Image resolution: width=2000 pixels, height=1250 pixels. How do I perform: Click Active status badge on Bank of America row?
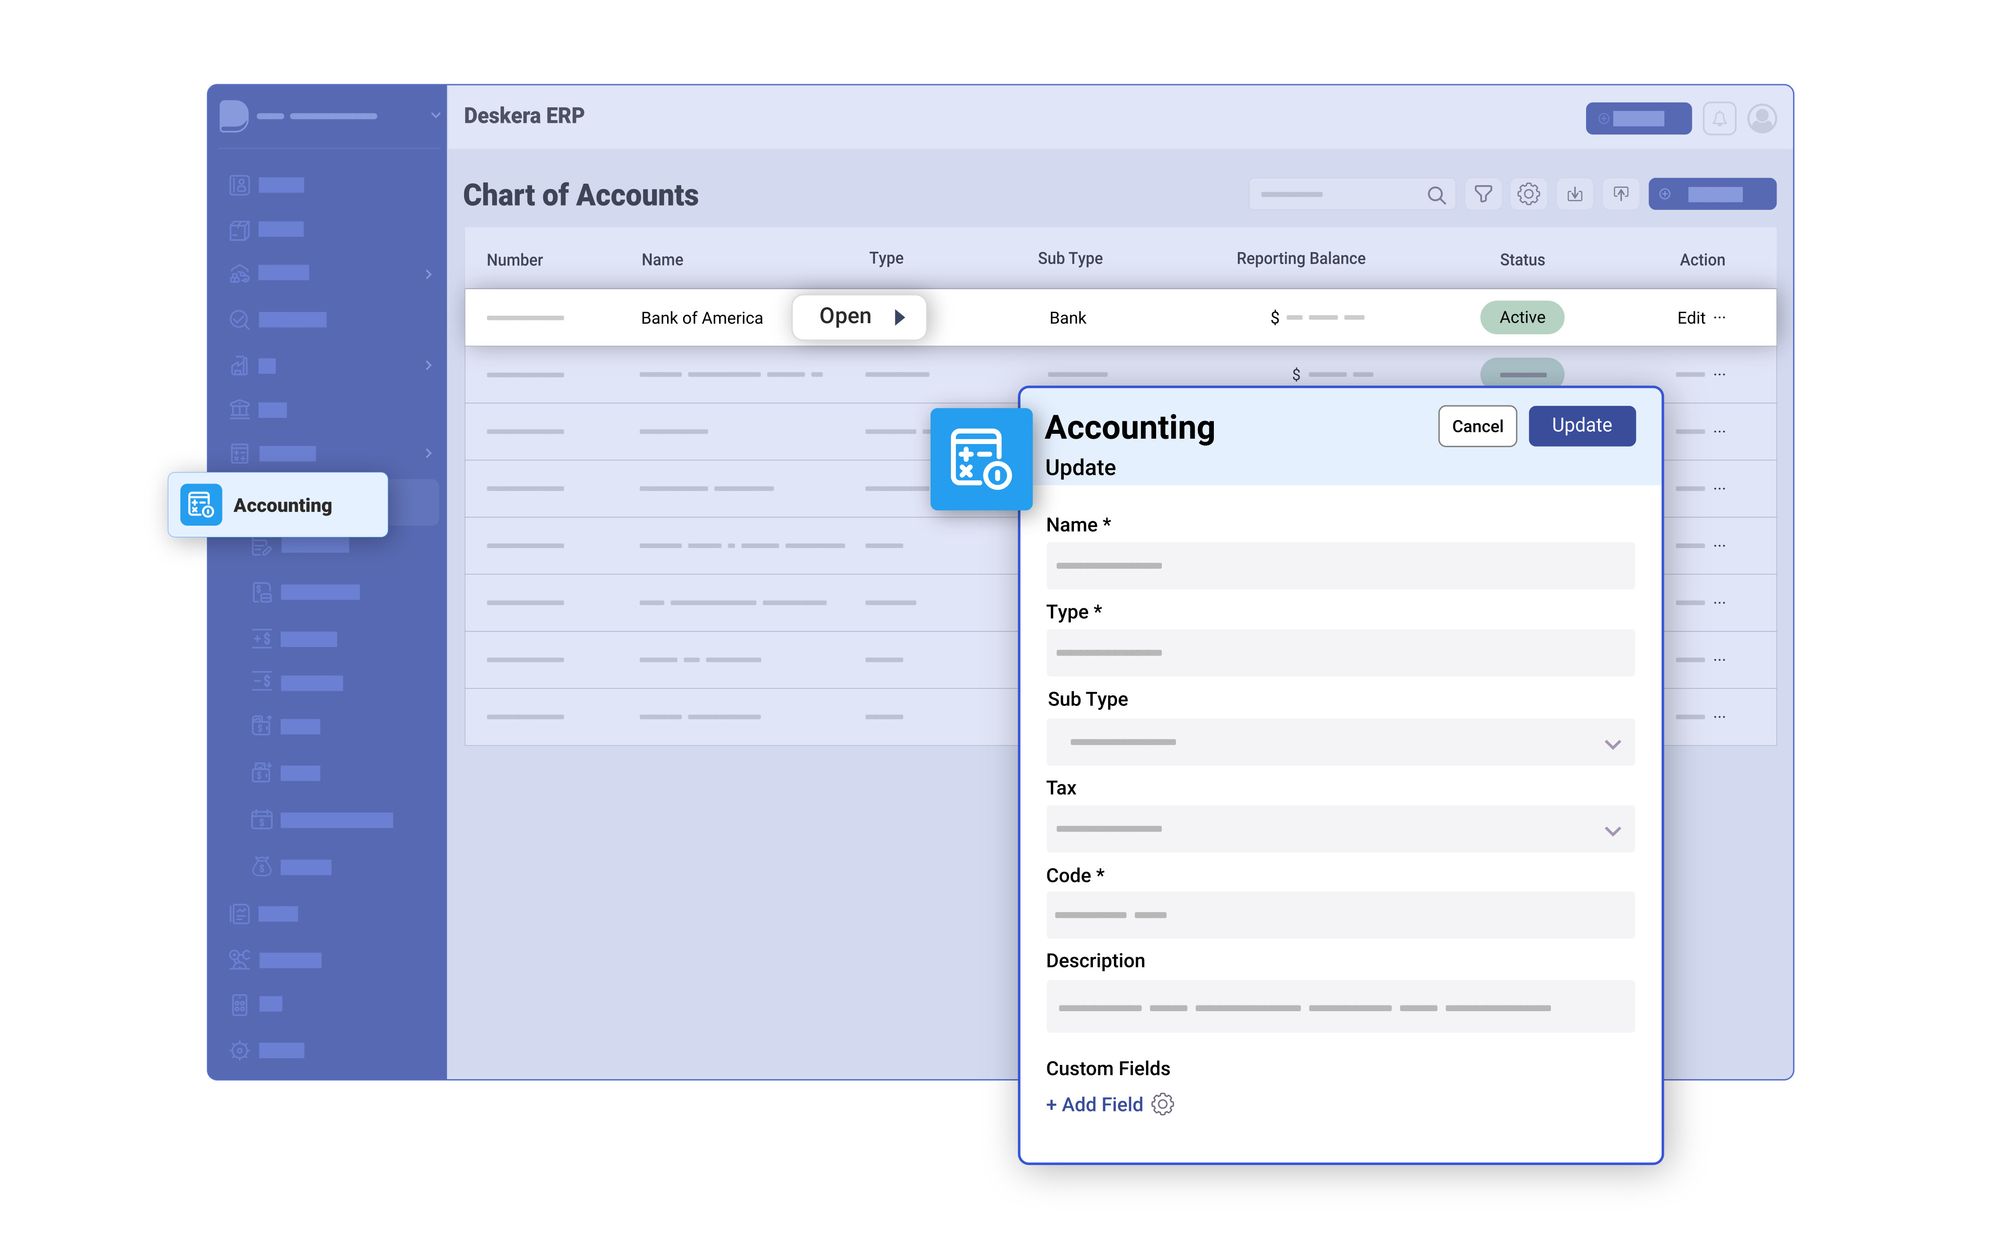[1522, 317]
